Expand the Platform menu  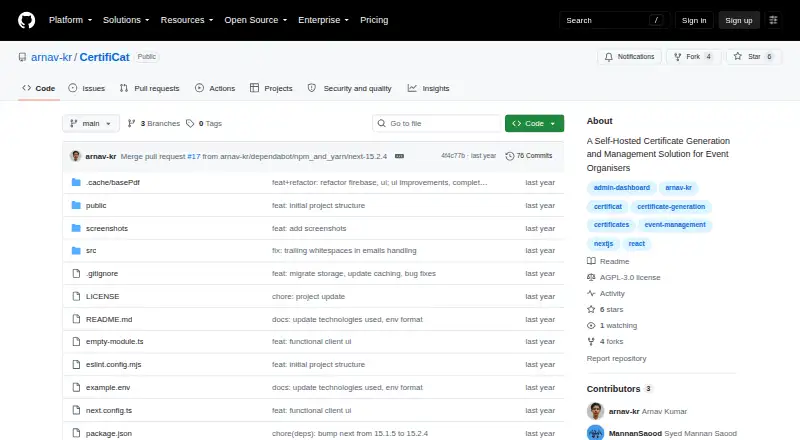tap(70, 20)
